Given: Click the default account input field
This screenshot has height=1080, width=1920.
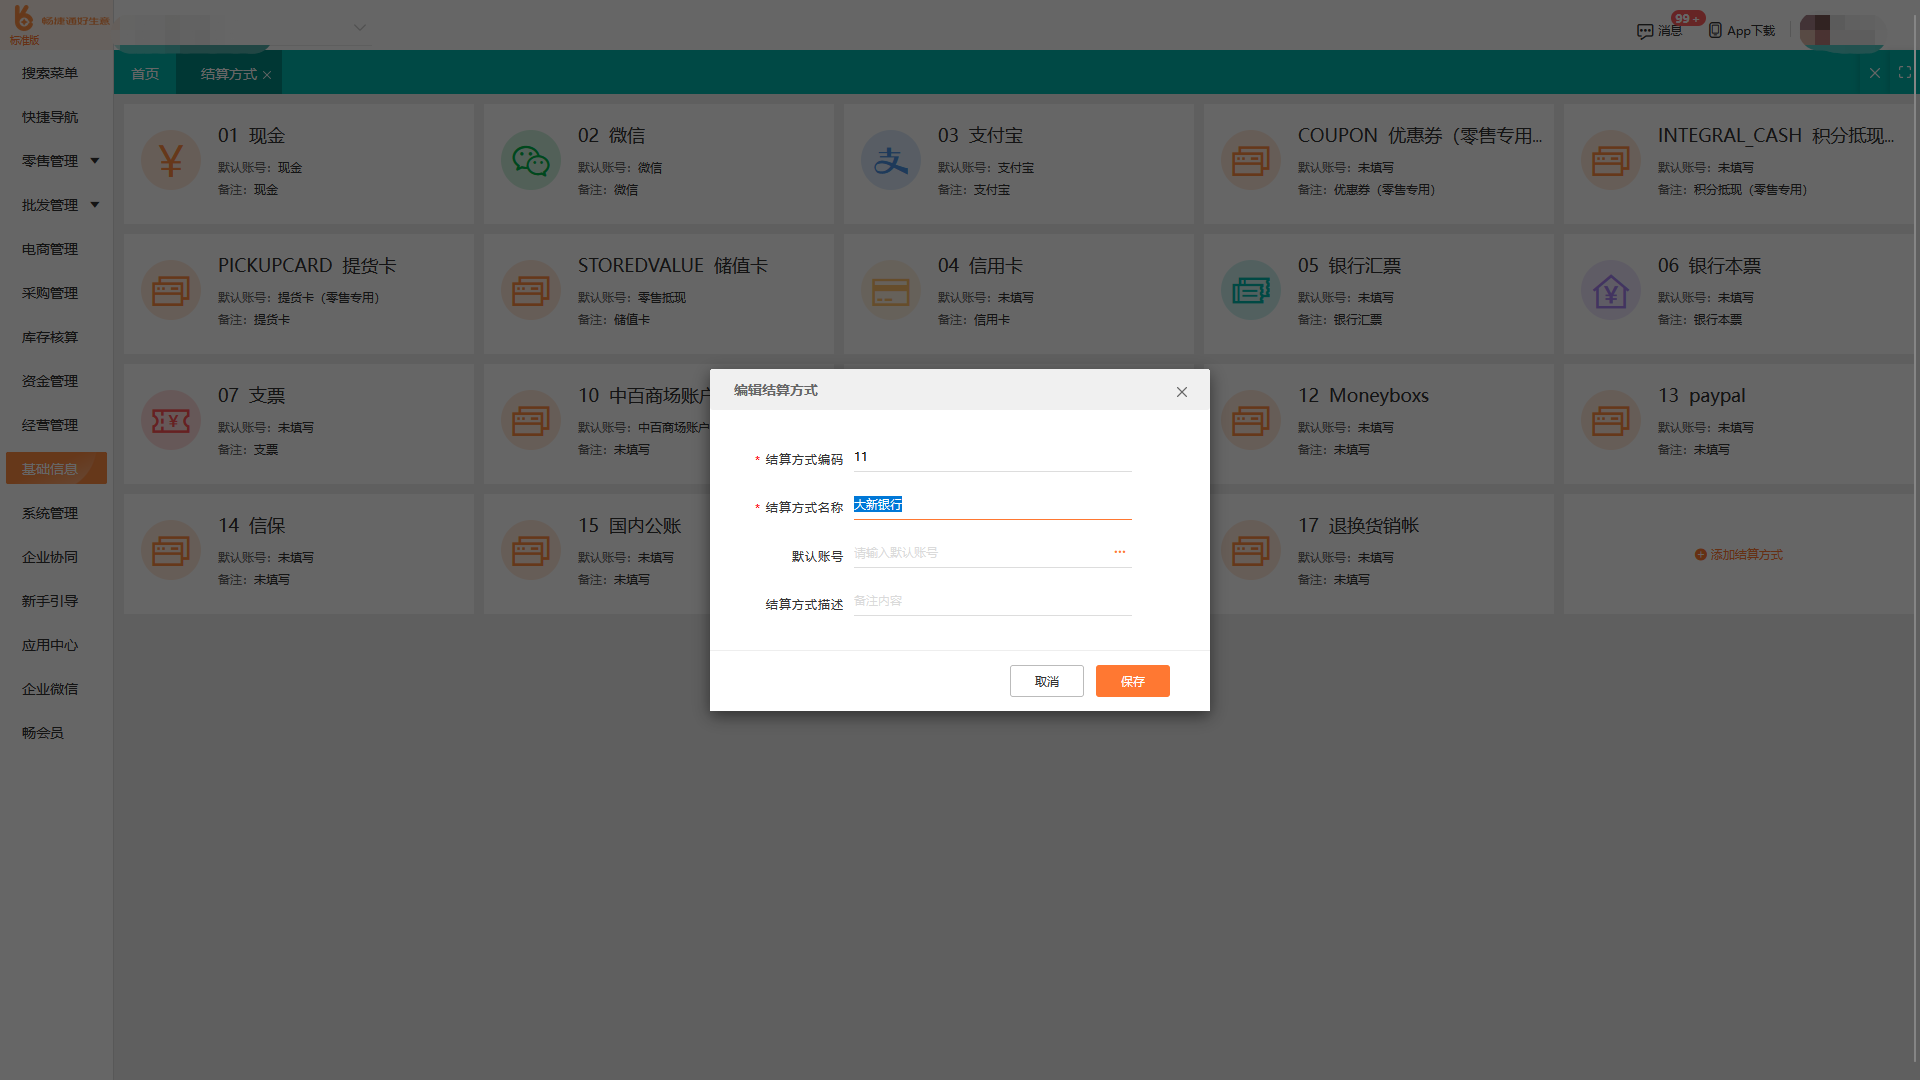Looking at the screenshot, I should click(982, 553).
